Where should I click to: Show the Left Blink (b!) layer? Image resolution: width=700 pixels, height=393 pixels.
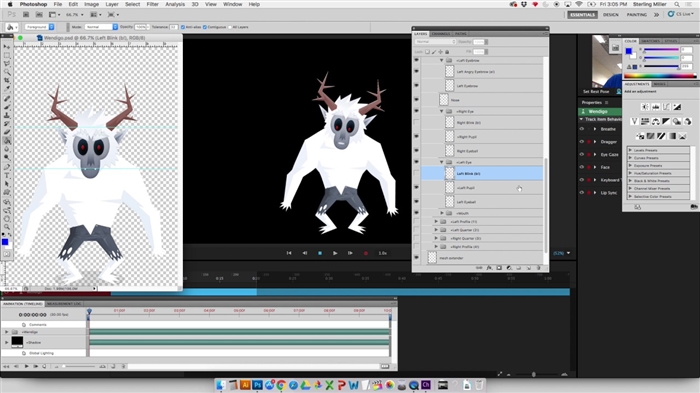pyautogui.click(x=417, y=173)
